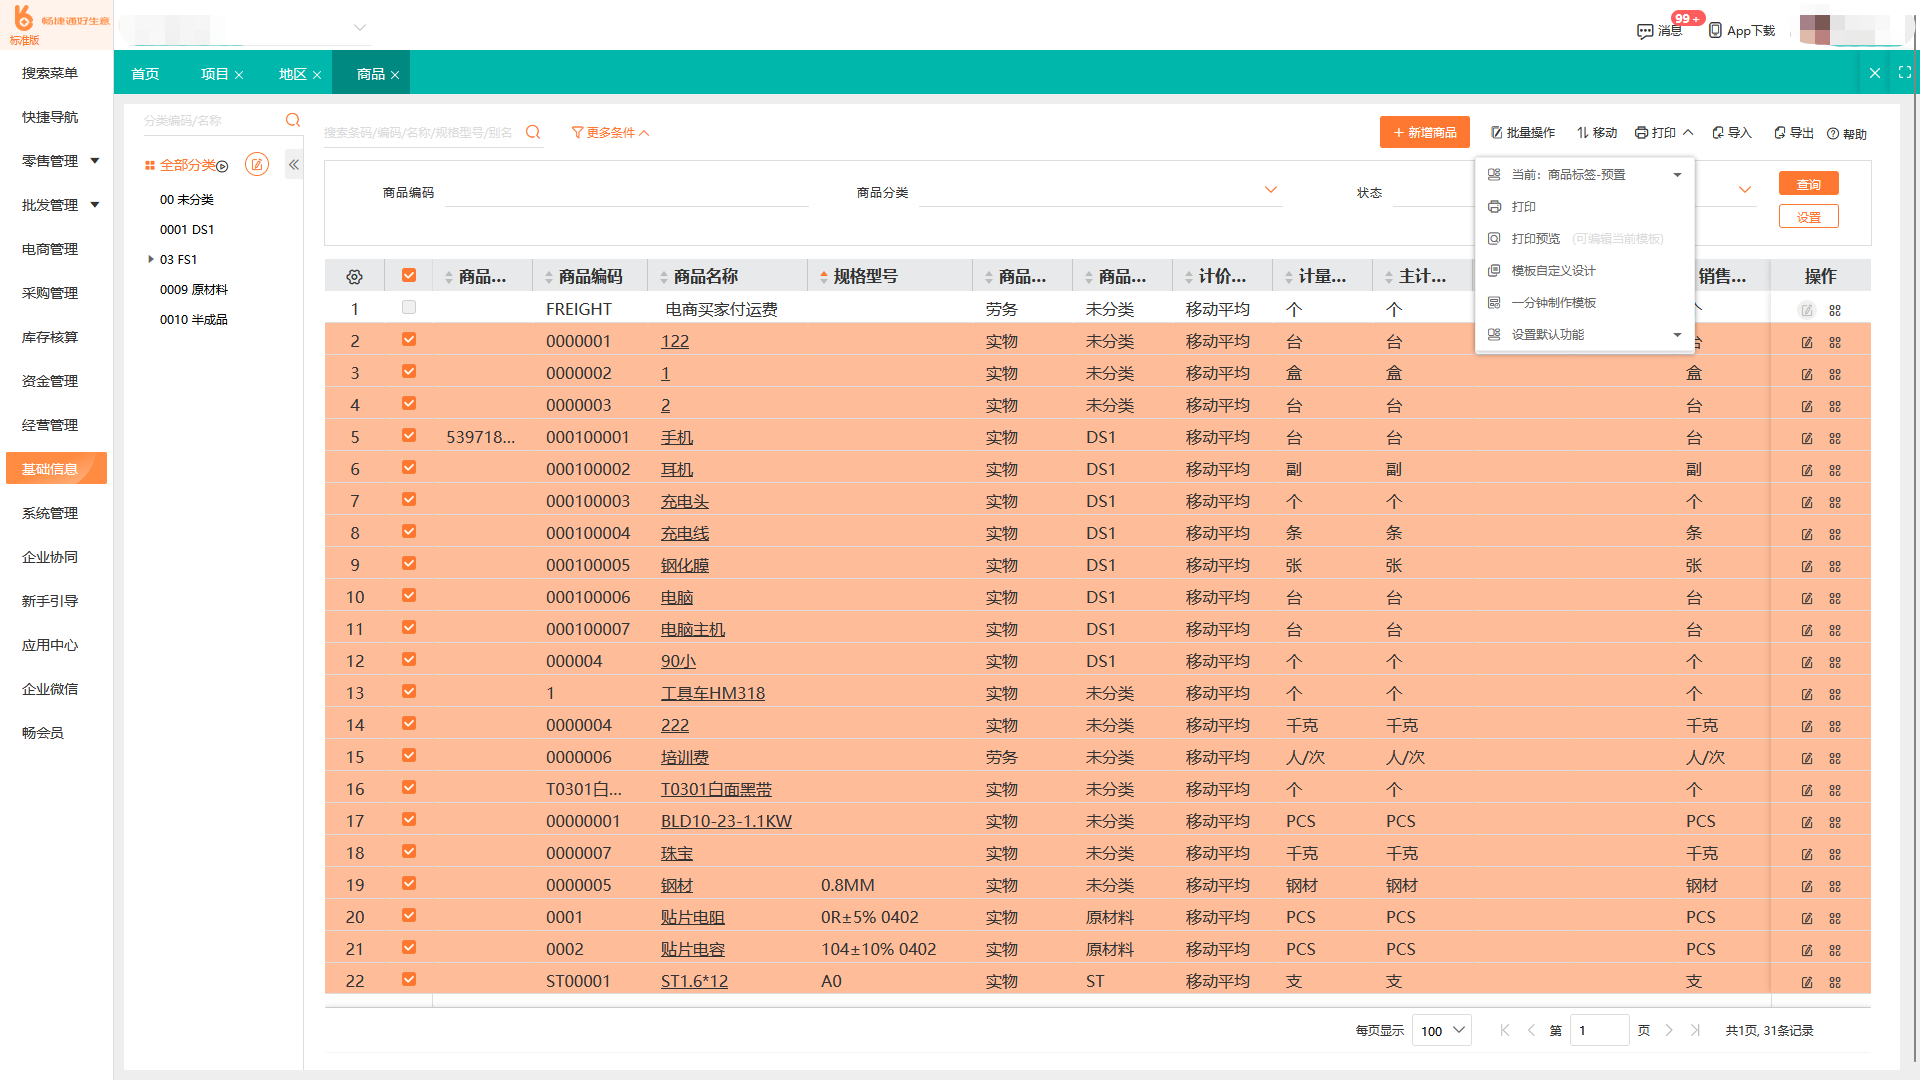The height and width of the screenshot is (1080, 1920).
Task: Toggle checkbox for row 10 电脑
Action: 410,596
